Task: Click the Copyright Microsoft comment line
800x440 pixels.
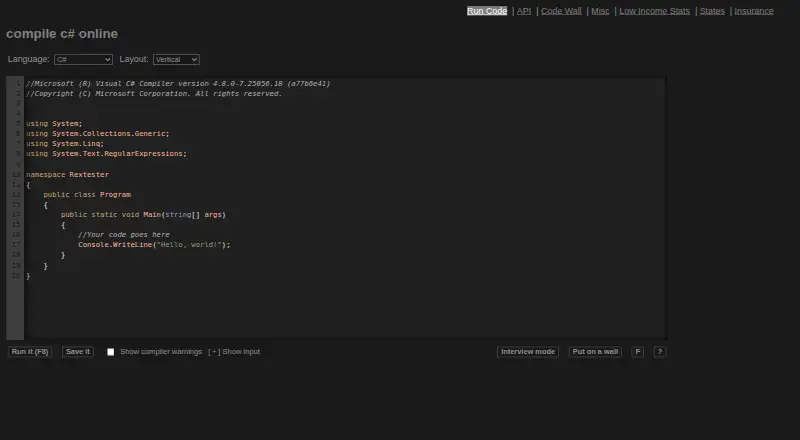Action: (154, 93)
